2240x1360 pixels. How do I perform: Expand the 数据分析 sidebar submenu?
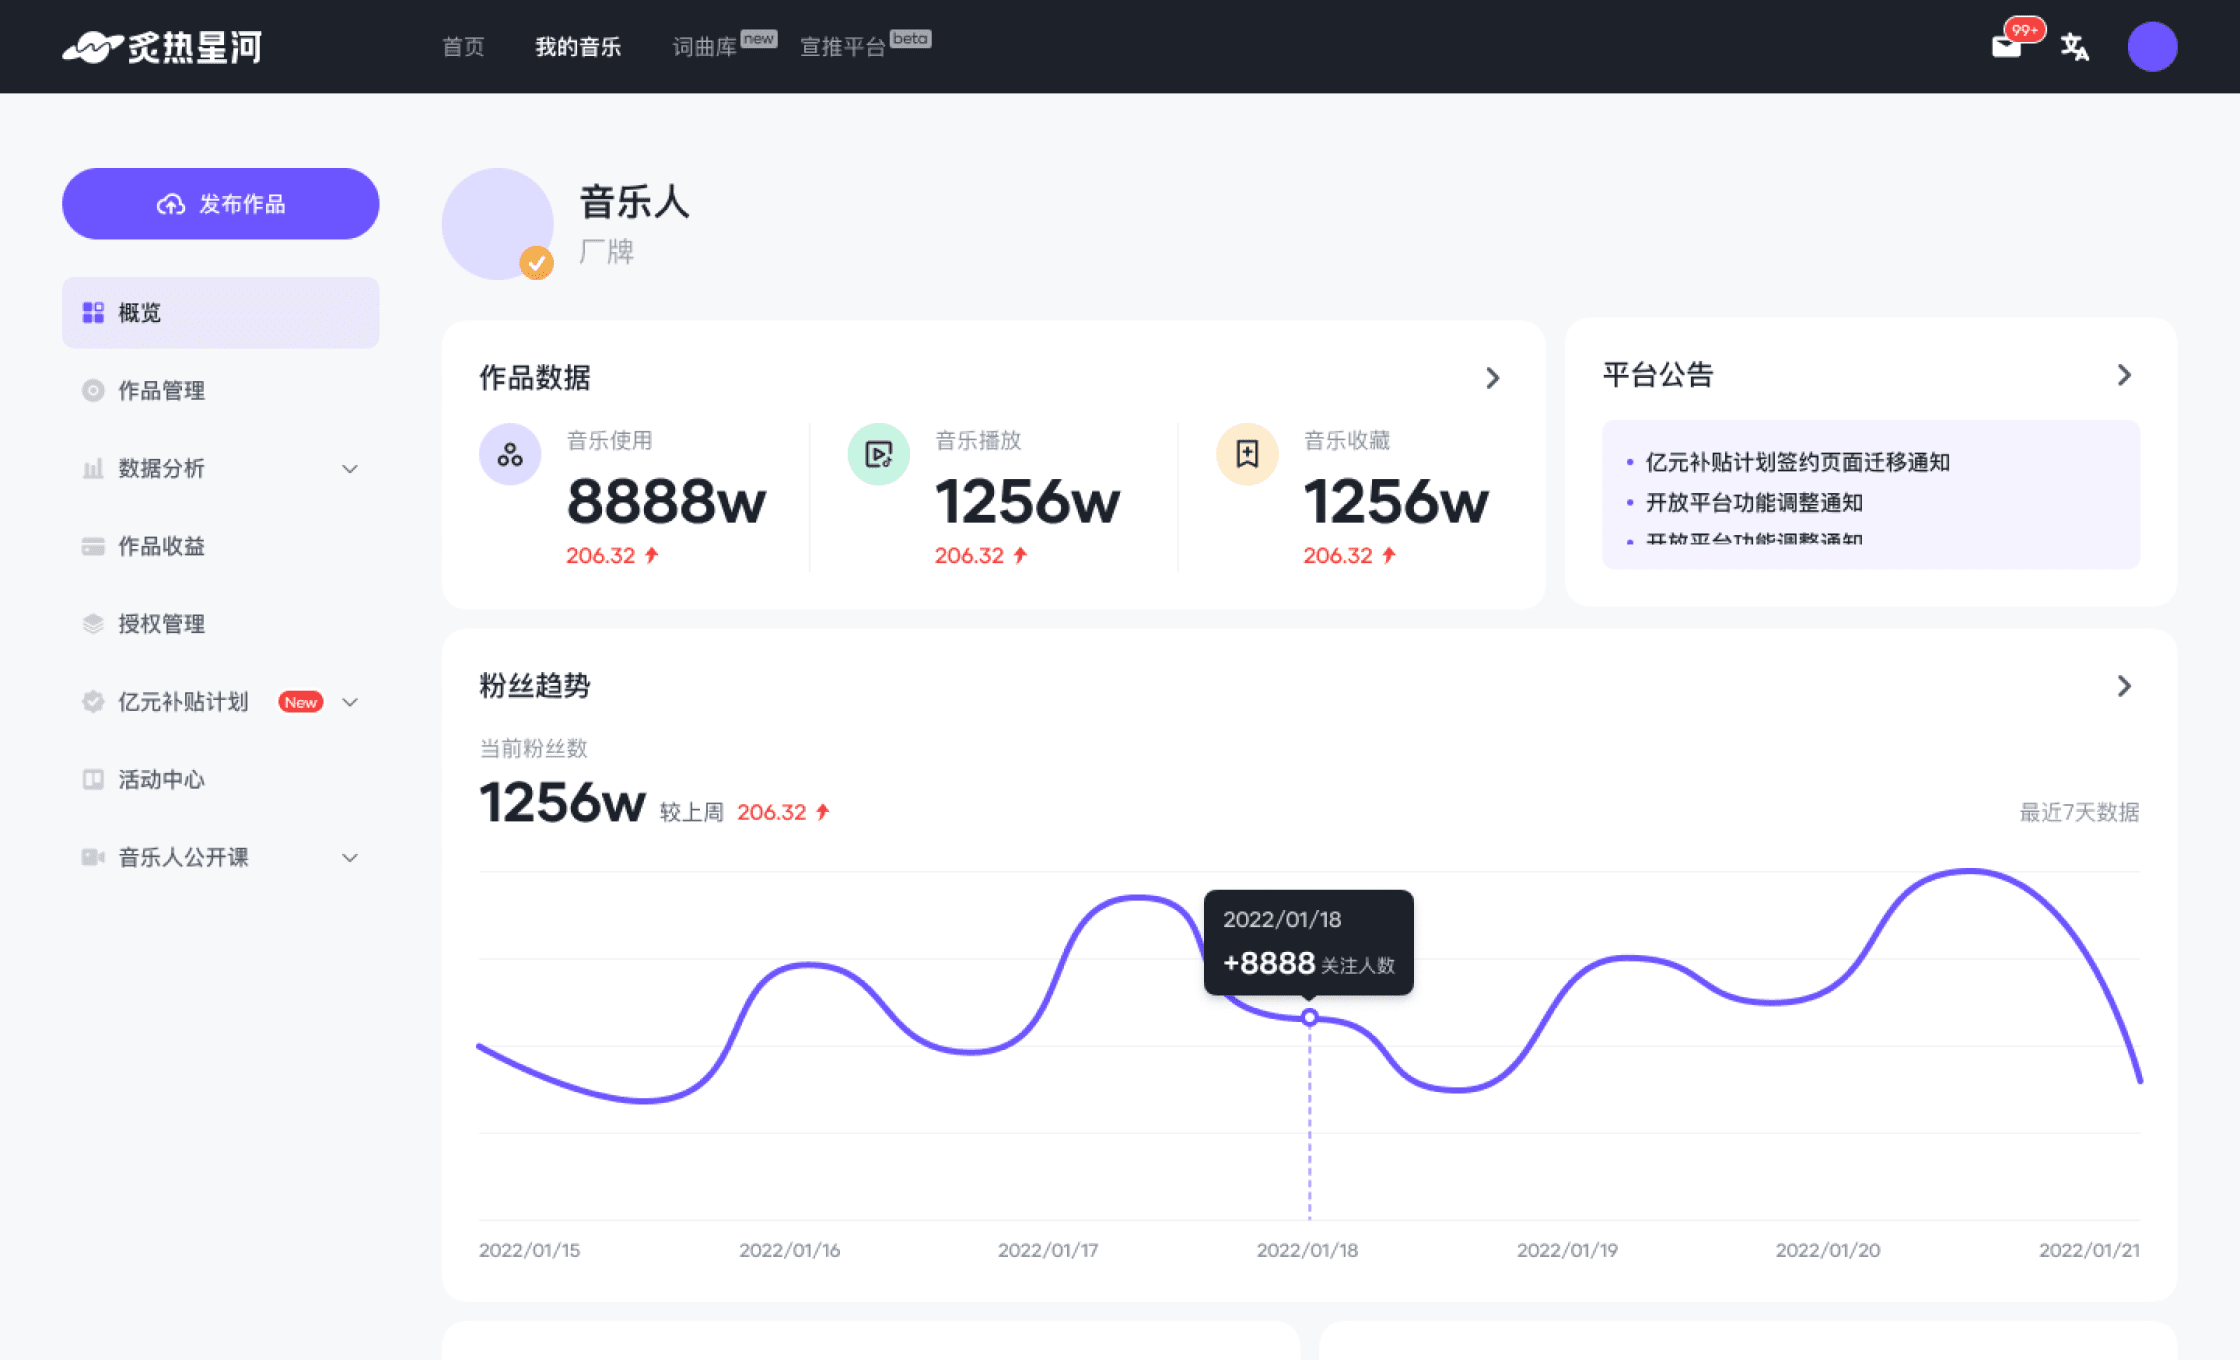350,469
